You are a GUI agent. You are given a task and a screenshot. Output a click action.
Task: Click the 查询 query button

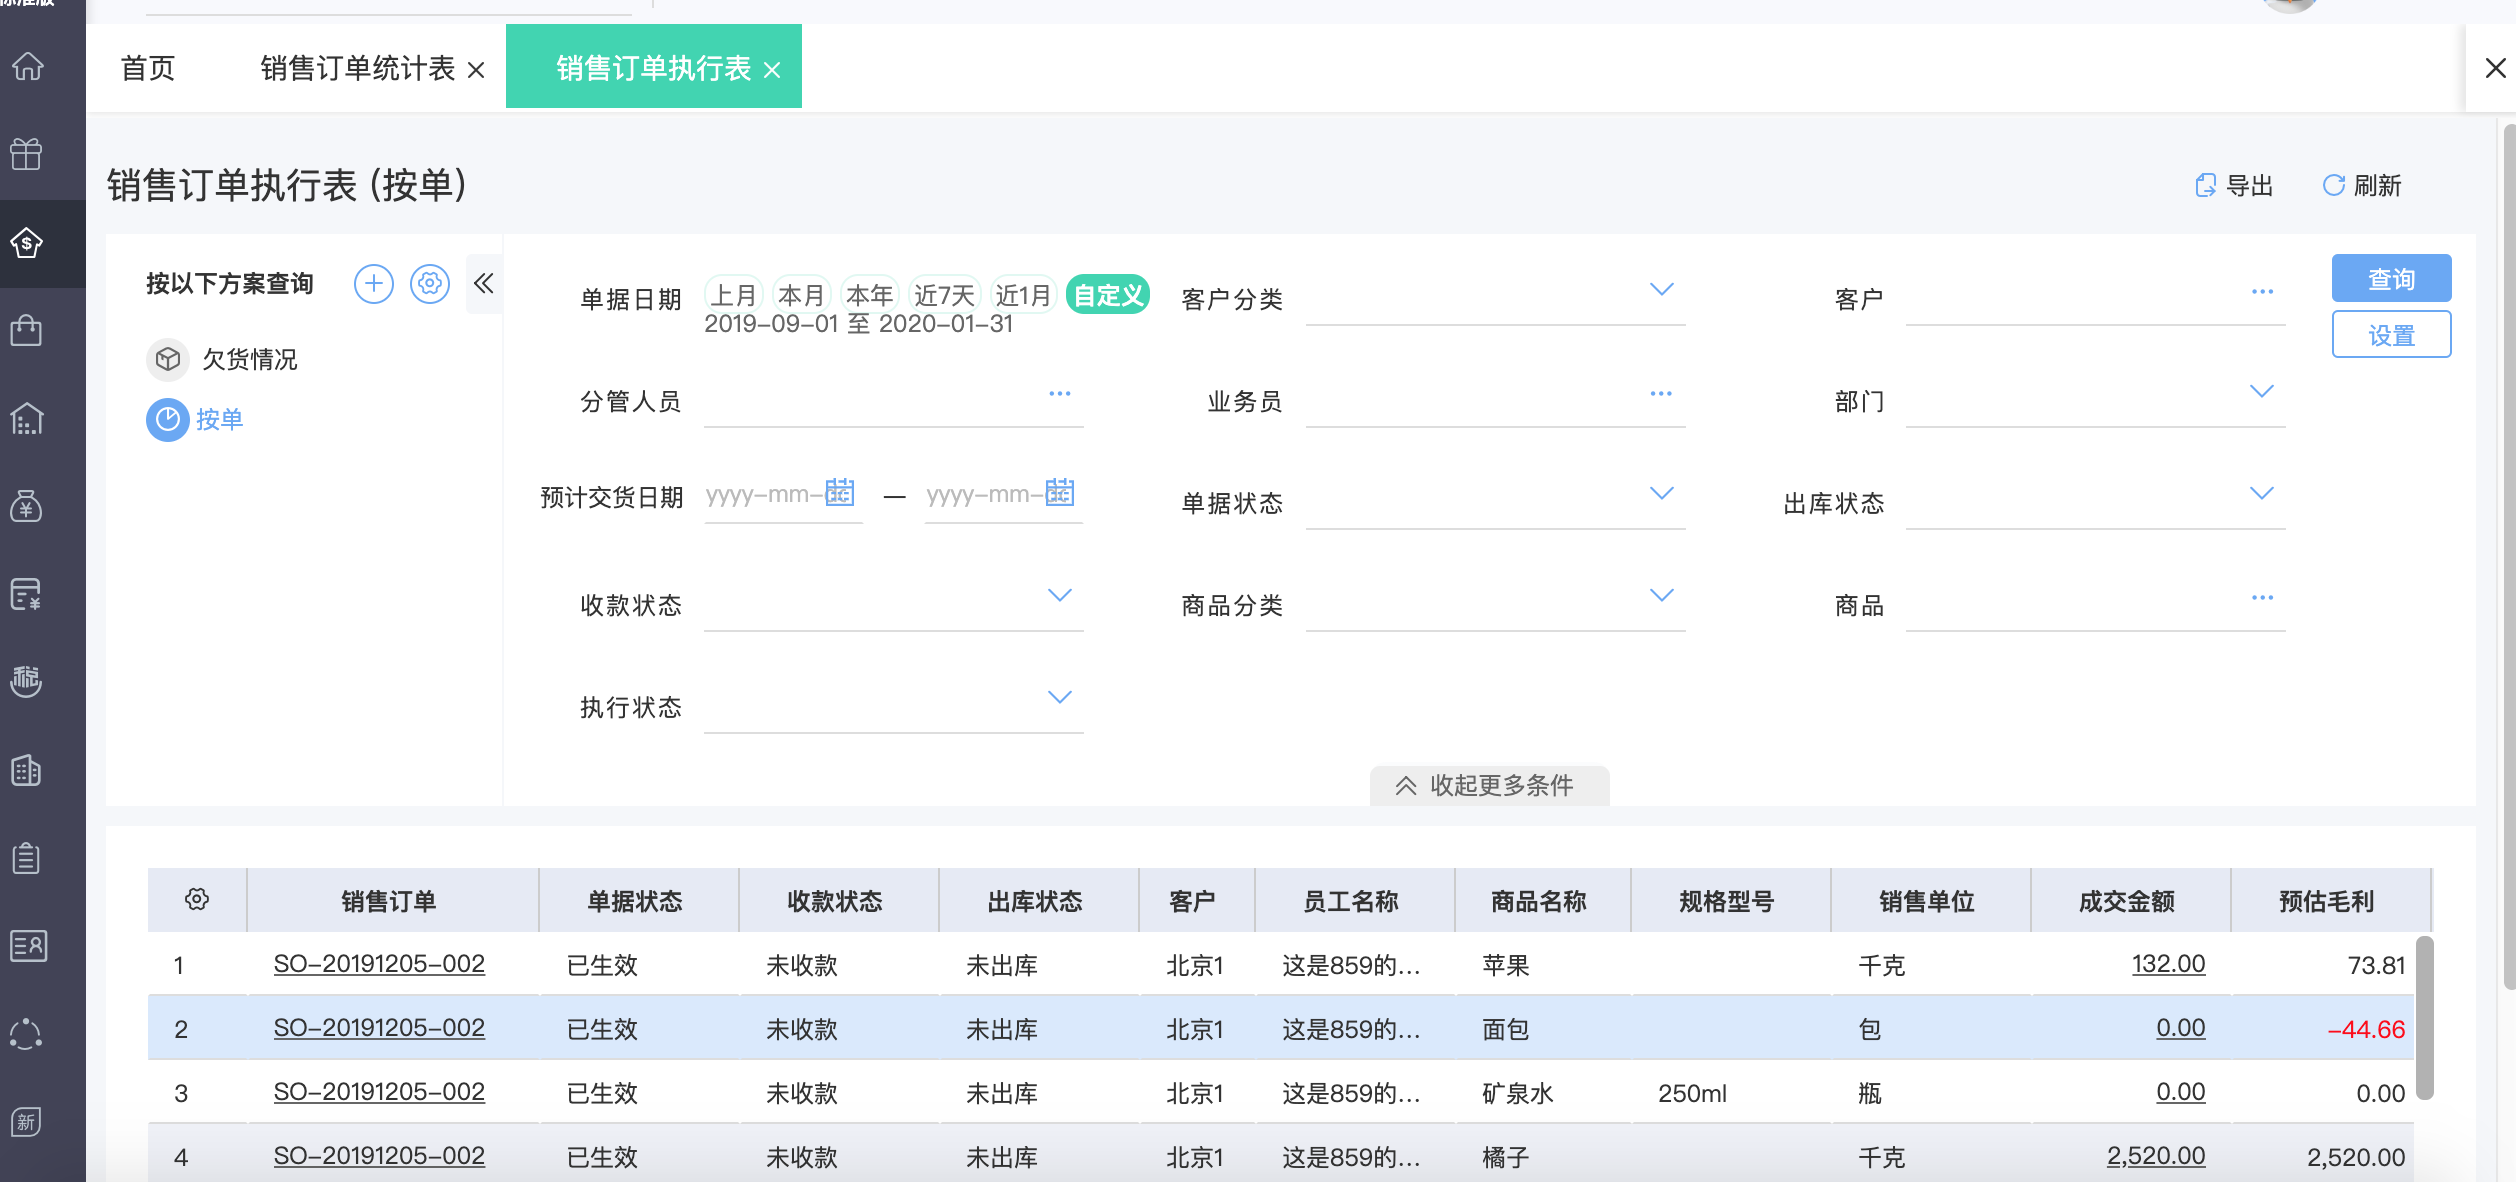click(2392, 279)
